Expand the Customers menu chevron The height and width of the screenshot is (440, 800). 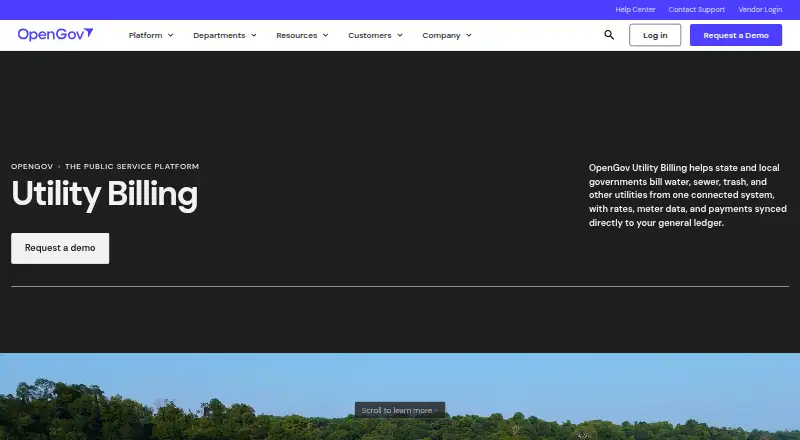click(x=400, y=35)
